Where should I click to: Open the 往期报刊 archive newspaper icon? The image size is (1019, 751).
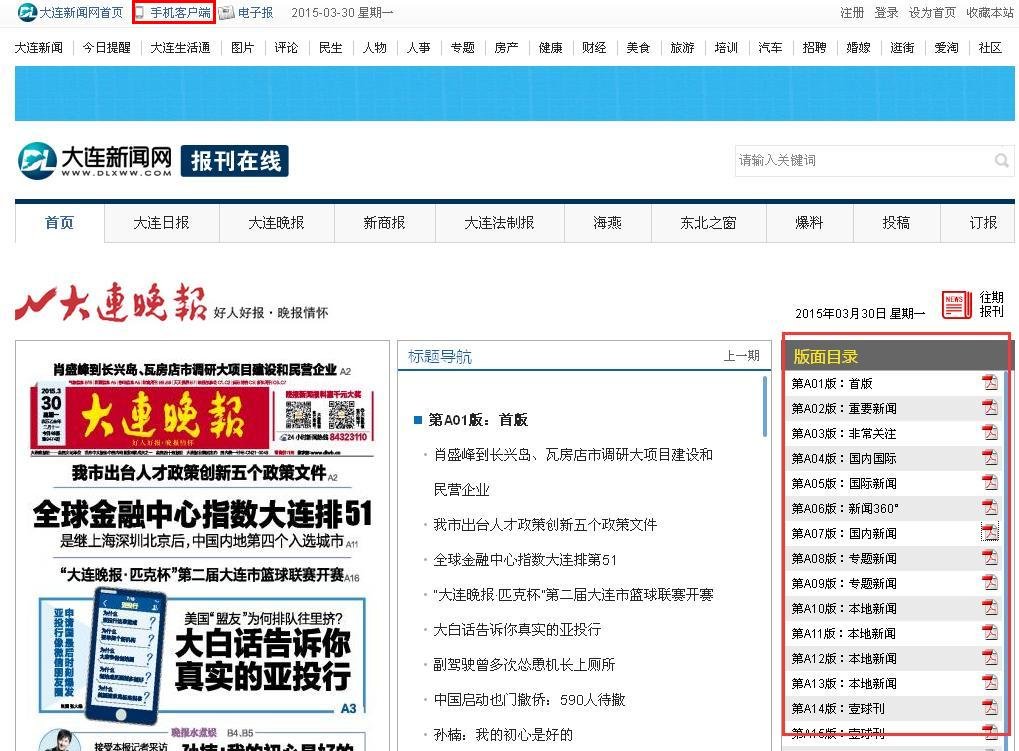click(x=956, y=305)
